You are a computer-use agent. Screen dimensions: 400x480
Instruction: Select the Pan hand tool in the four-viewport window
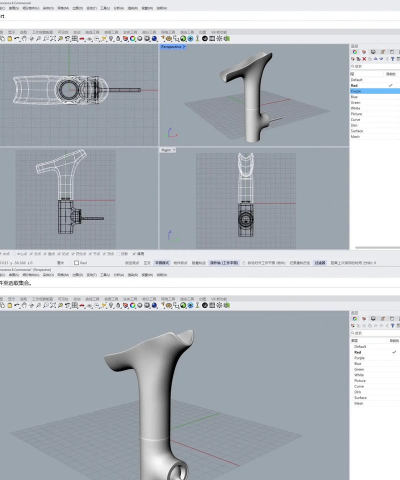pos(24,39)
